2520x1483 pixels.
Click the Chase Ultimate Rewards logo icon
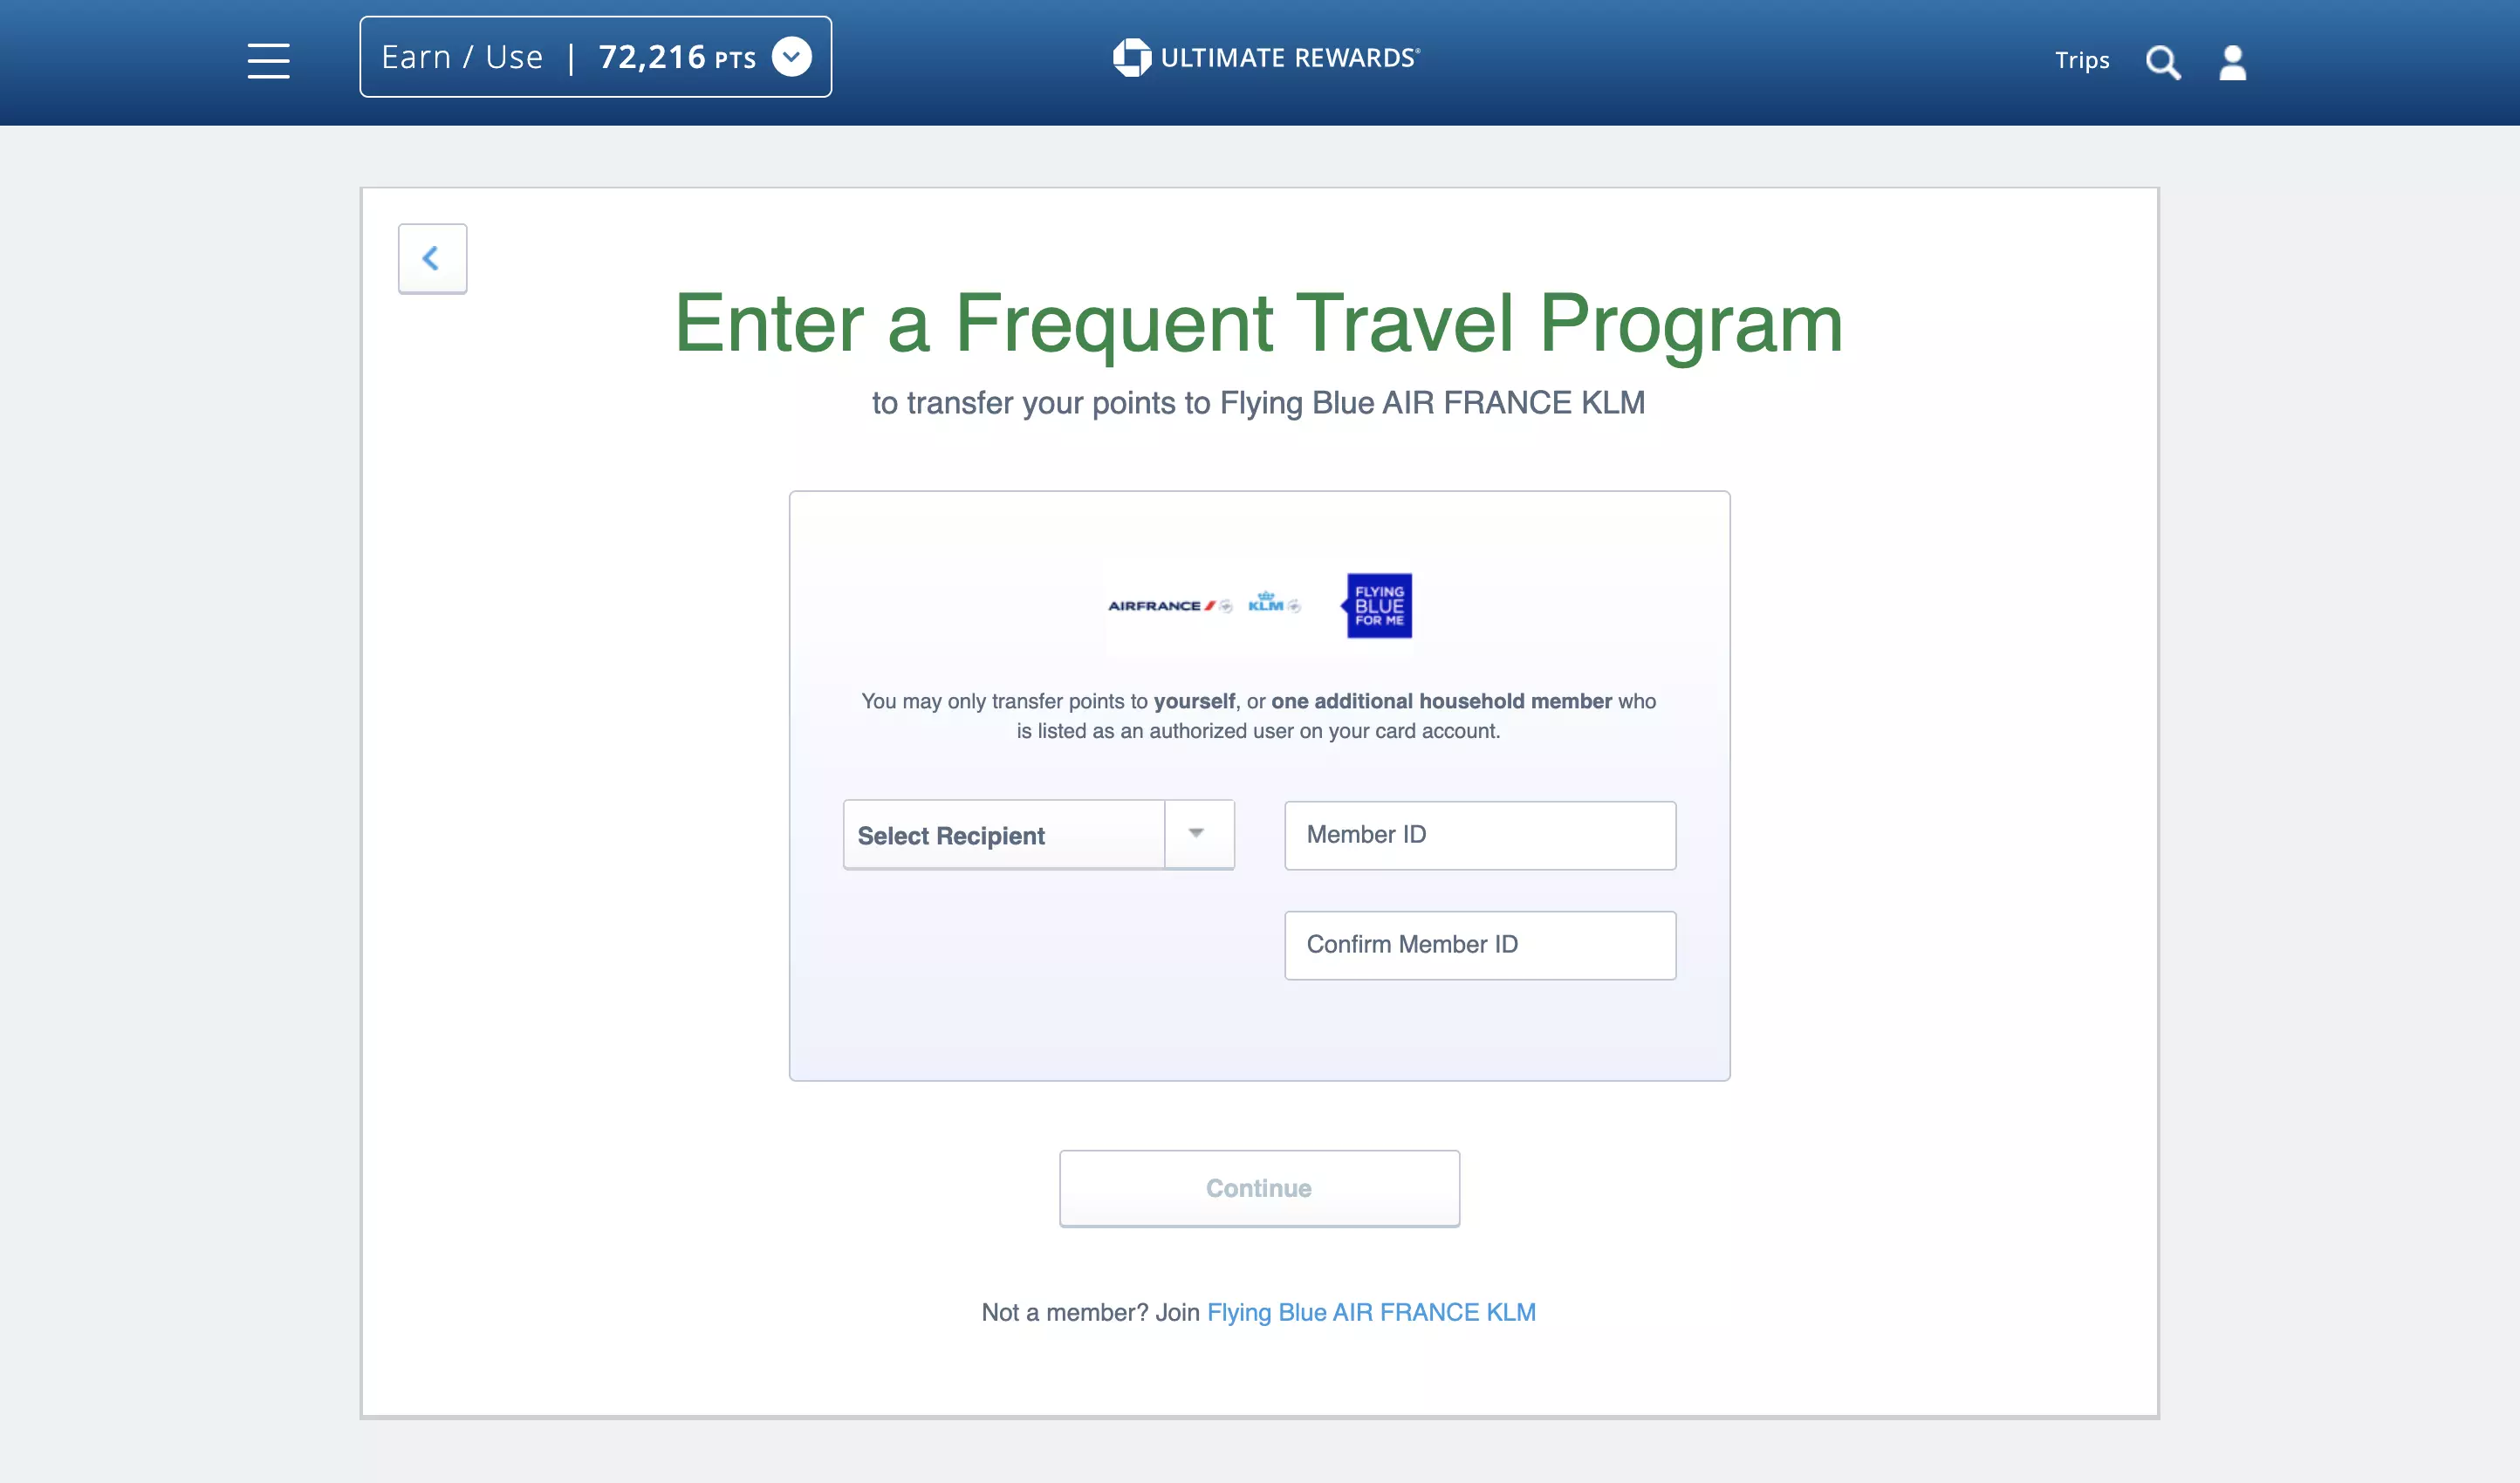(x=1128, y=58)
